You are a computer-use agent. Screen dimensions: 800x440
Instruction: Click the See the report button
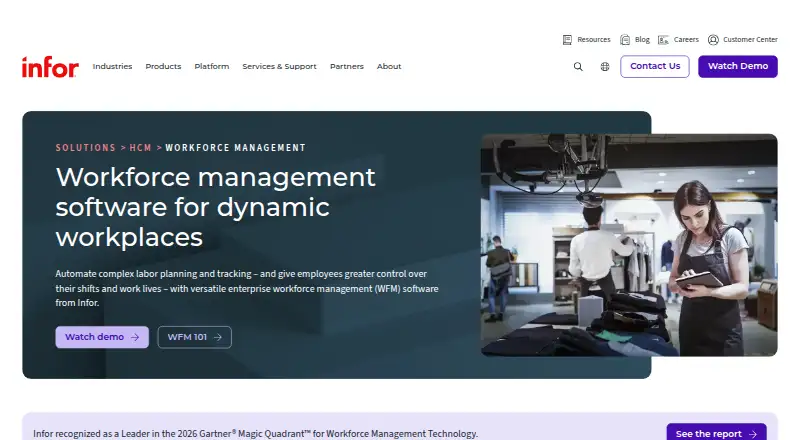tap(716, 433)
